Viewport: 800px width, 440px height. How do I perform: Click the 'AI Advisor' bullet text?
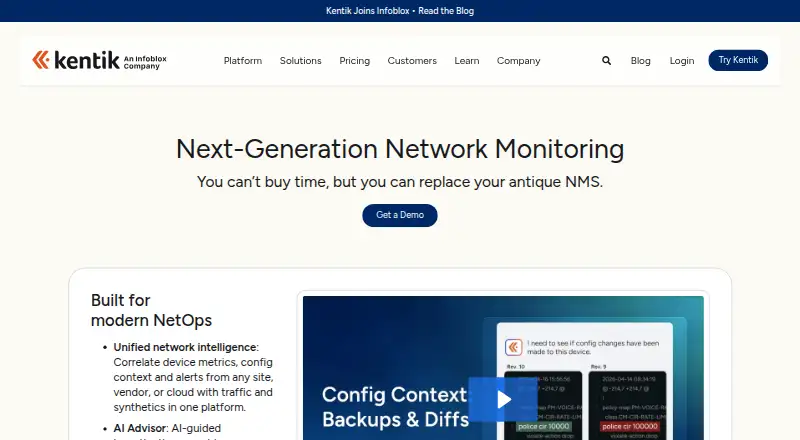point(140,428)
